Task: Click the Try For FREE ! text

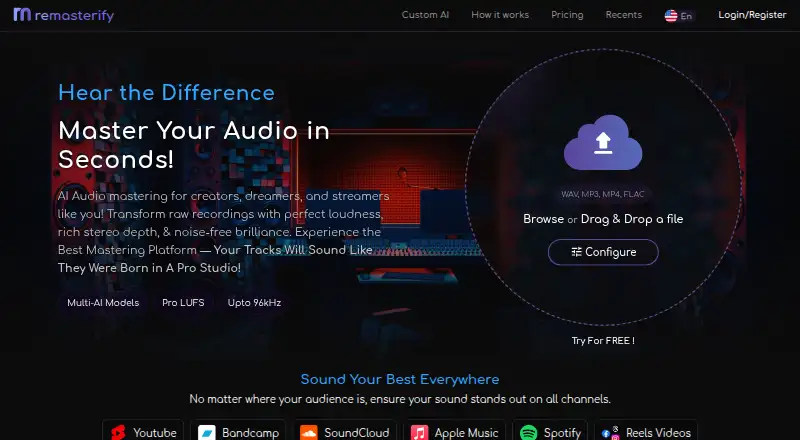Action: 603,340
